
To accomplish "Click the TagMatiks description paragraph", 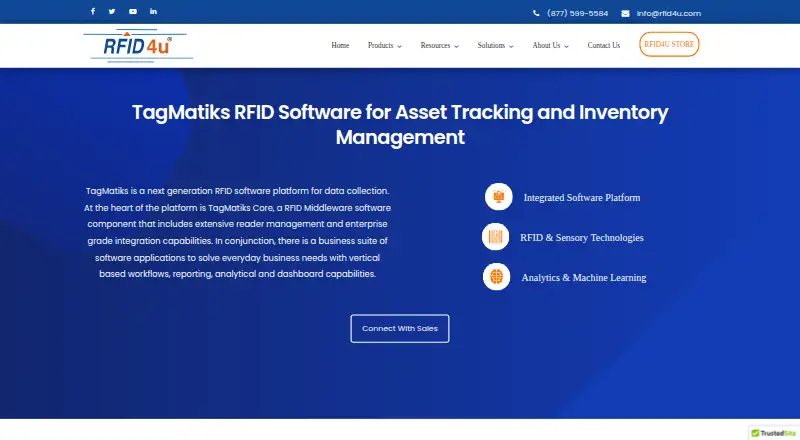I will pyautogui.click(x=237, y=232).
